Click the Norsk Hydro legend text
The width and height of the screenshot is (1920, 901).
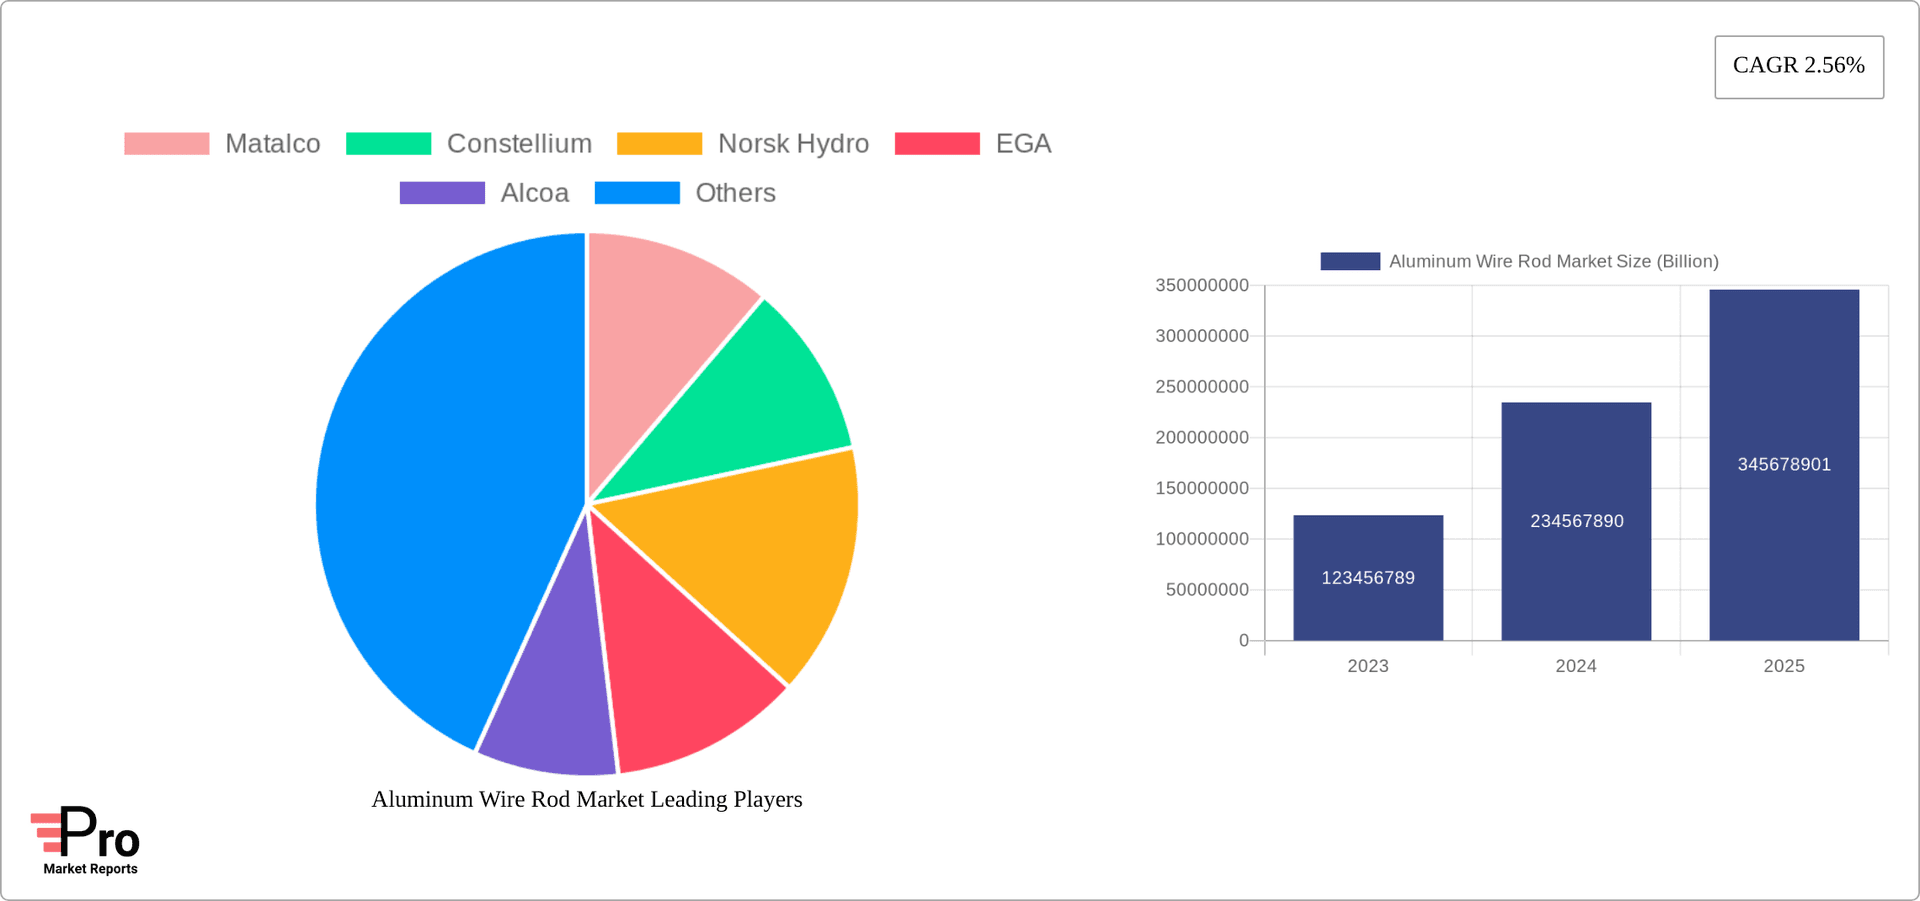click(793, 143)
